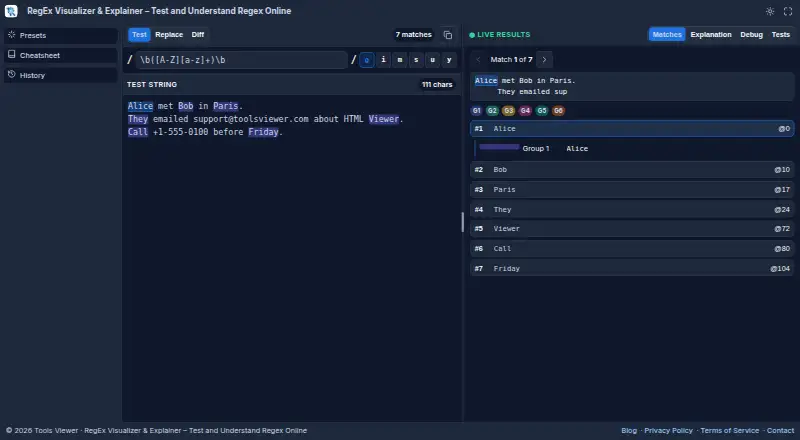Select the G2 group color chip

coord(492,110)
